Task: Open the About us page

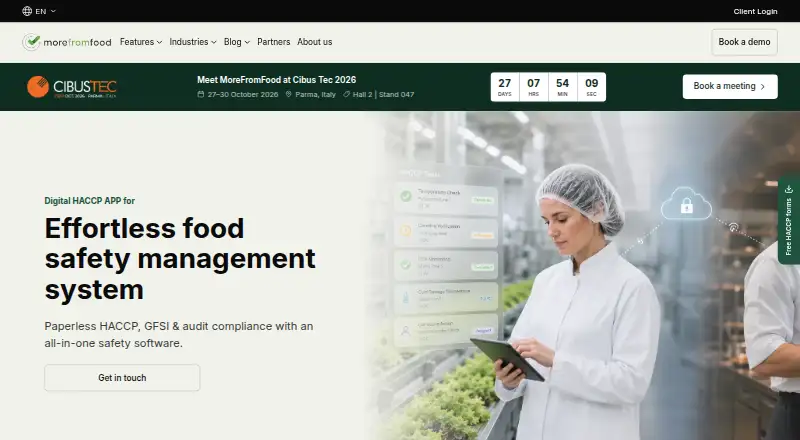Action: [x=315, y=42]
